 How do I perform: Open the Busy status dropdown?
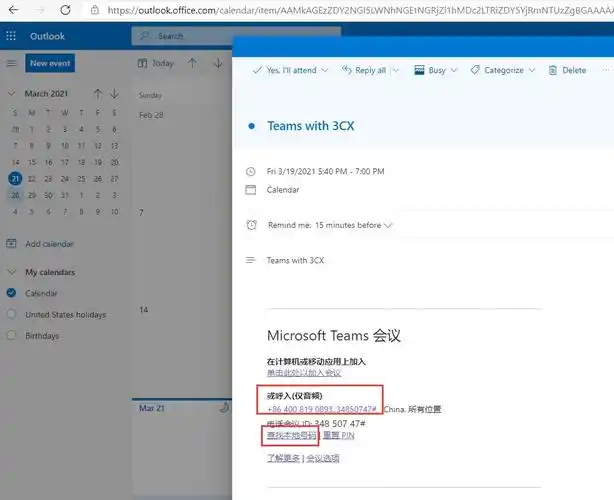437,70
